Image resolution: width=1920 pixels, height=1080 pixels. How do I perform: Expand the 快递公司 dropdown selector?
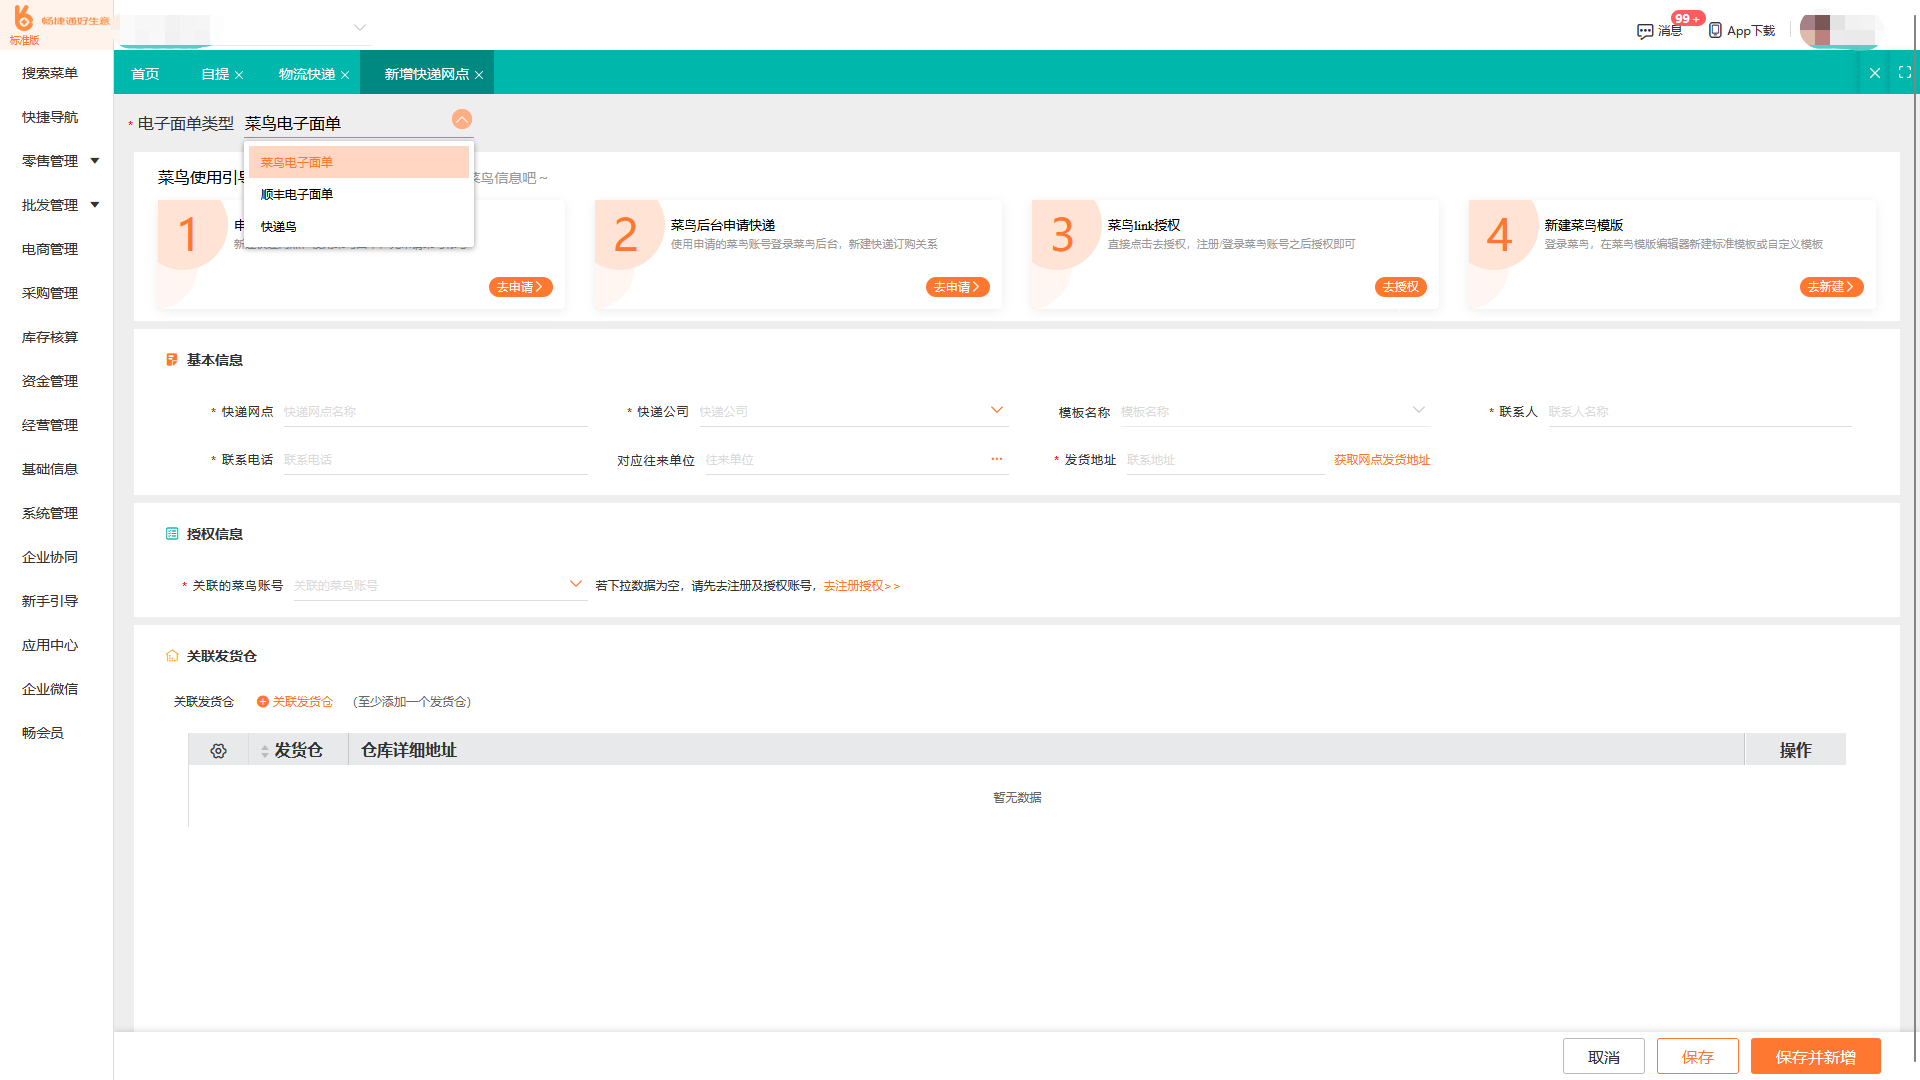click(997, 410)
